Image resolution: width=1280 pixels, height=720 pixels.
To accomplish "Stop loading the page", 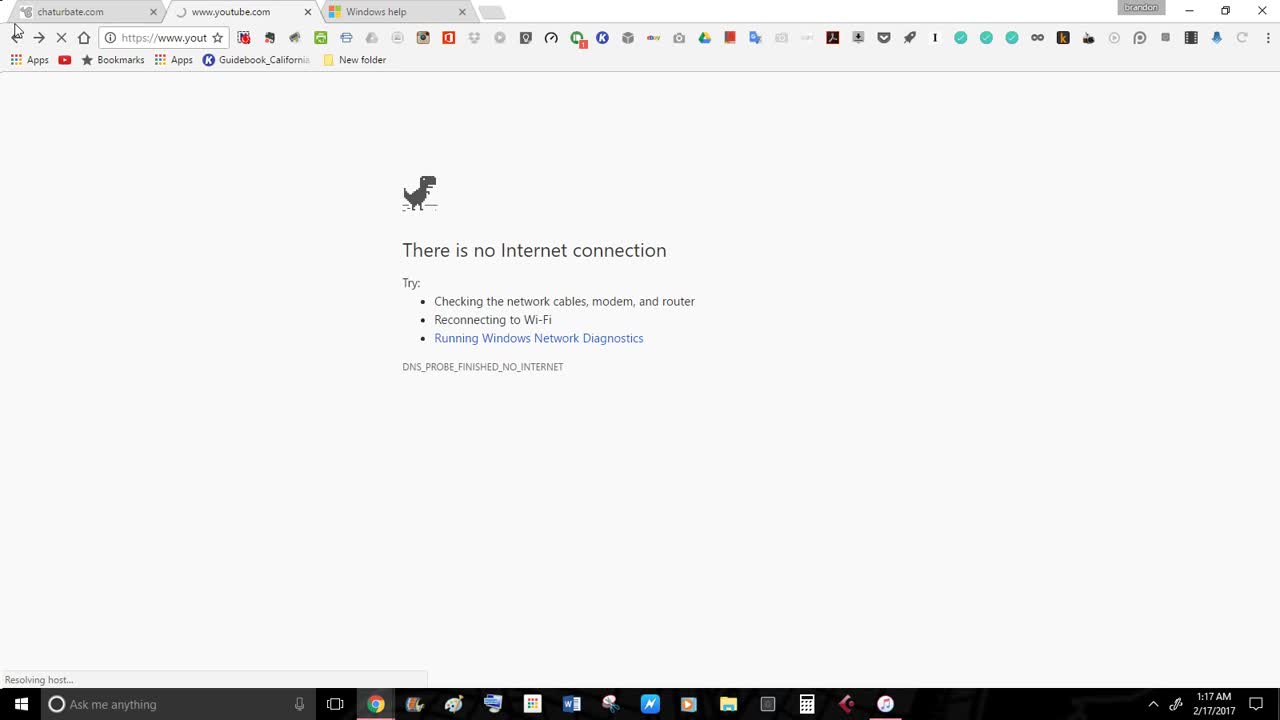I will (61, 38).
